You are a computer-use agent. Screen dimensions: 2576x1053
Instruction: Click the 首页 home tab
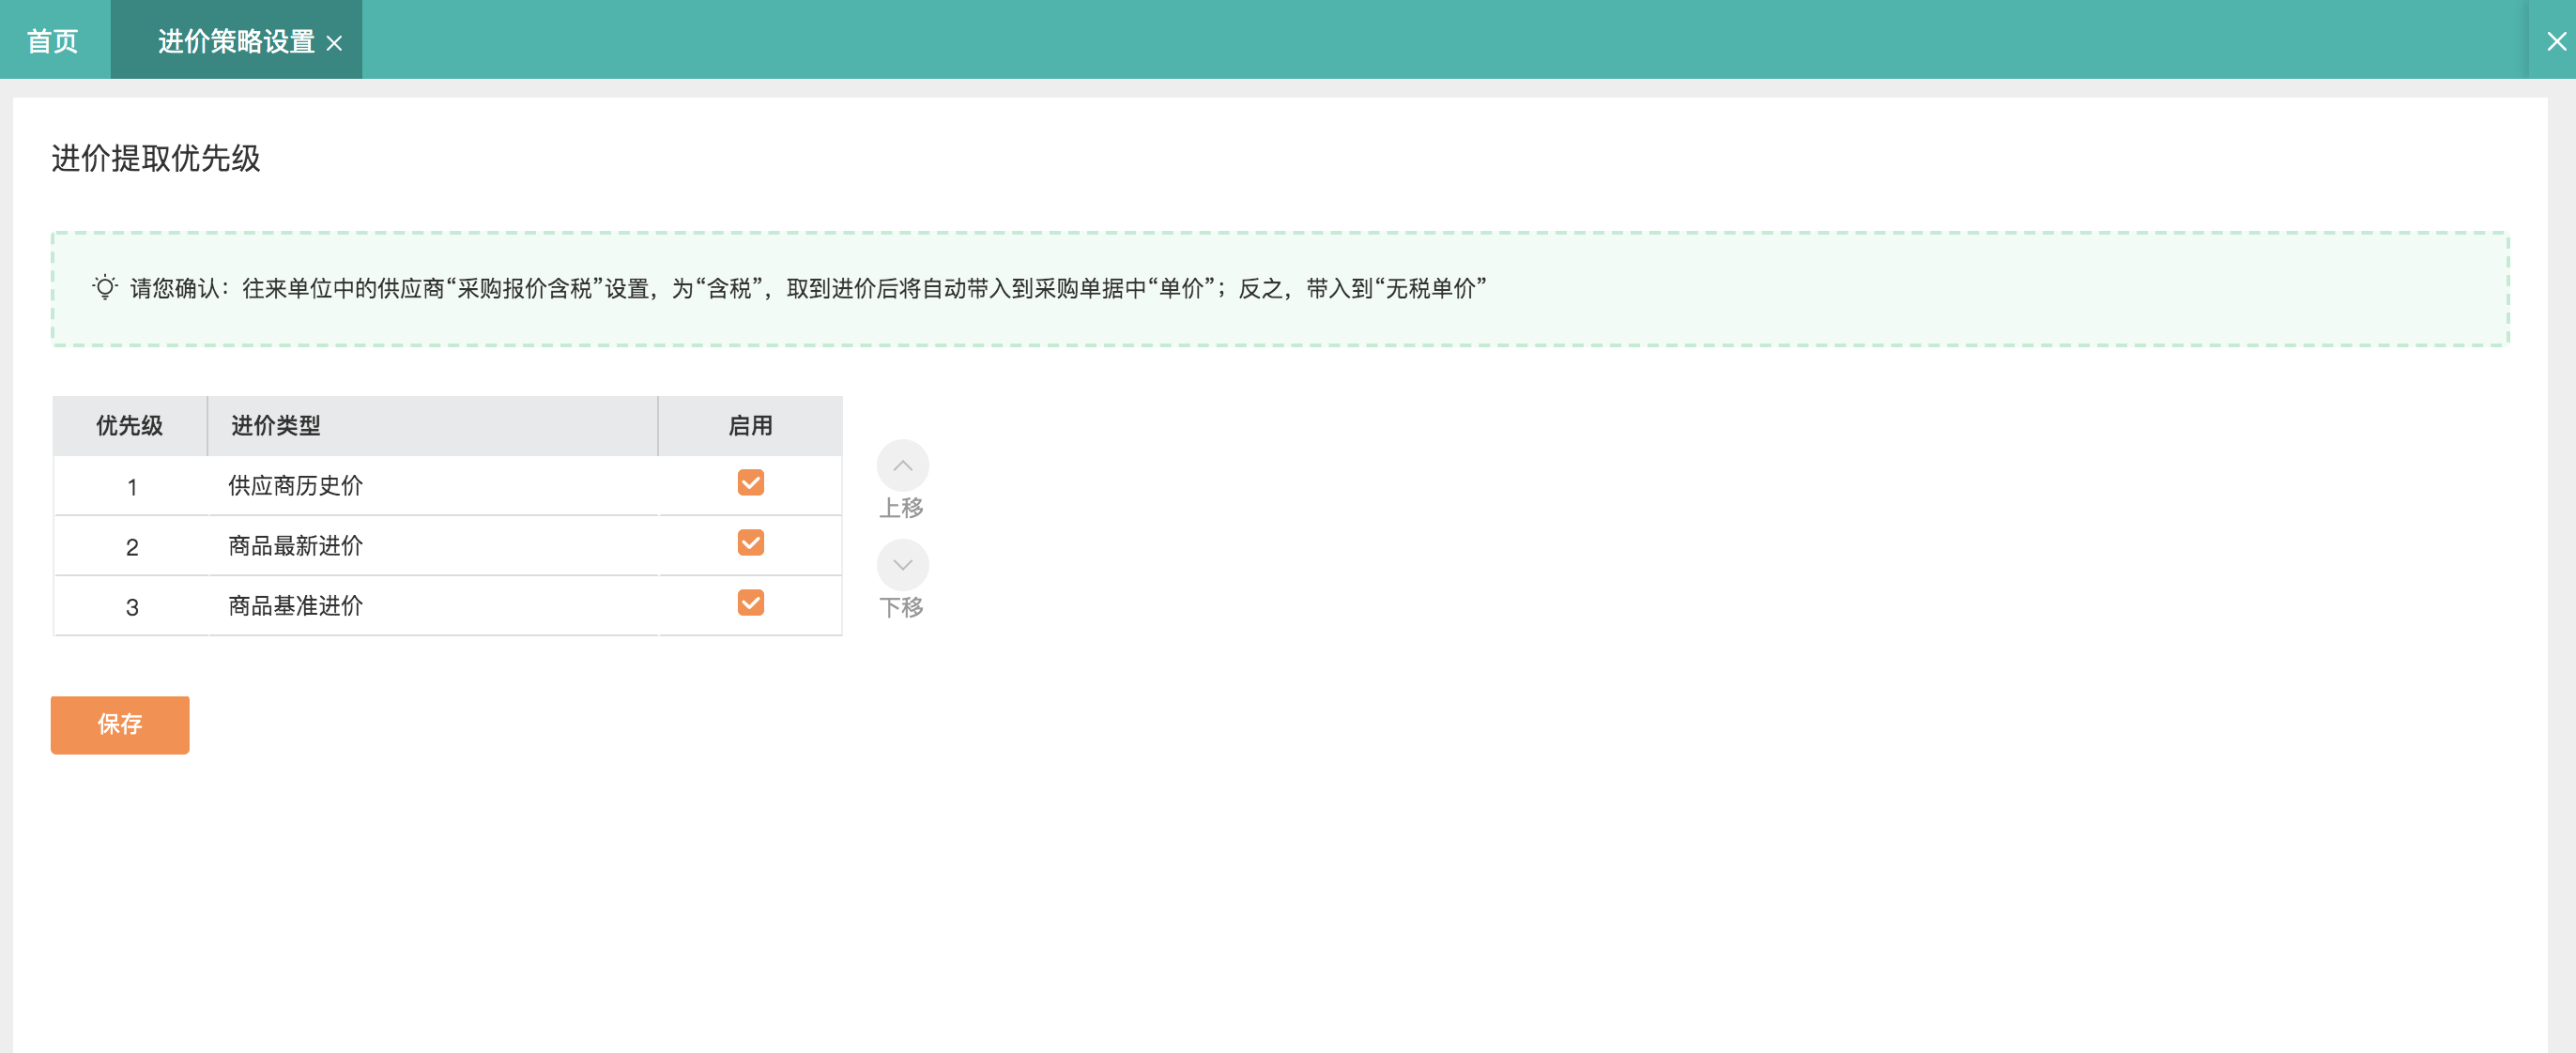[53, 43]
